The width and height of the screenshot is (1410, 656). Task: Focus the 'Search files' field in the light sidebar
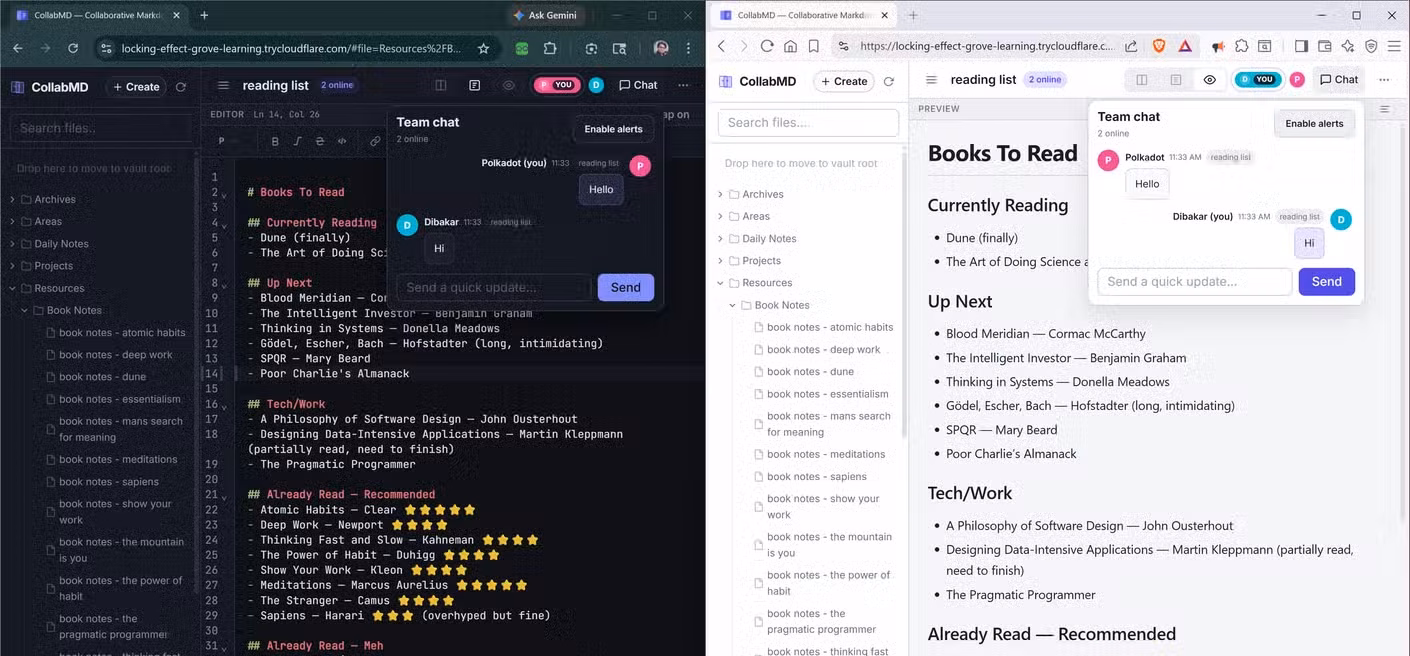pyautogui.click(x=808, y=122)
